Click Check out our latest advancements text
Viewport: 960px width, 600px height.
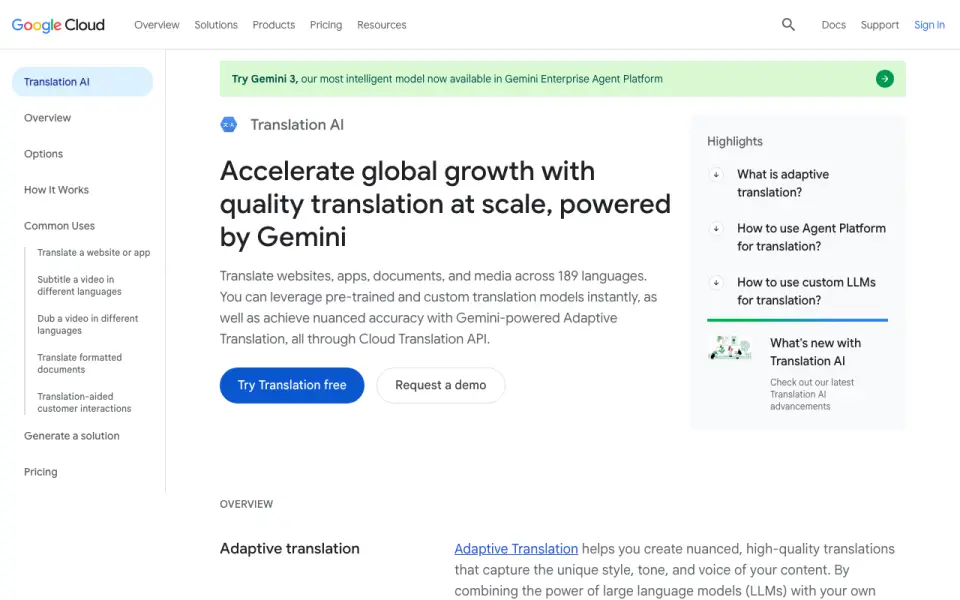(812, 394)
